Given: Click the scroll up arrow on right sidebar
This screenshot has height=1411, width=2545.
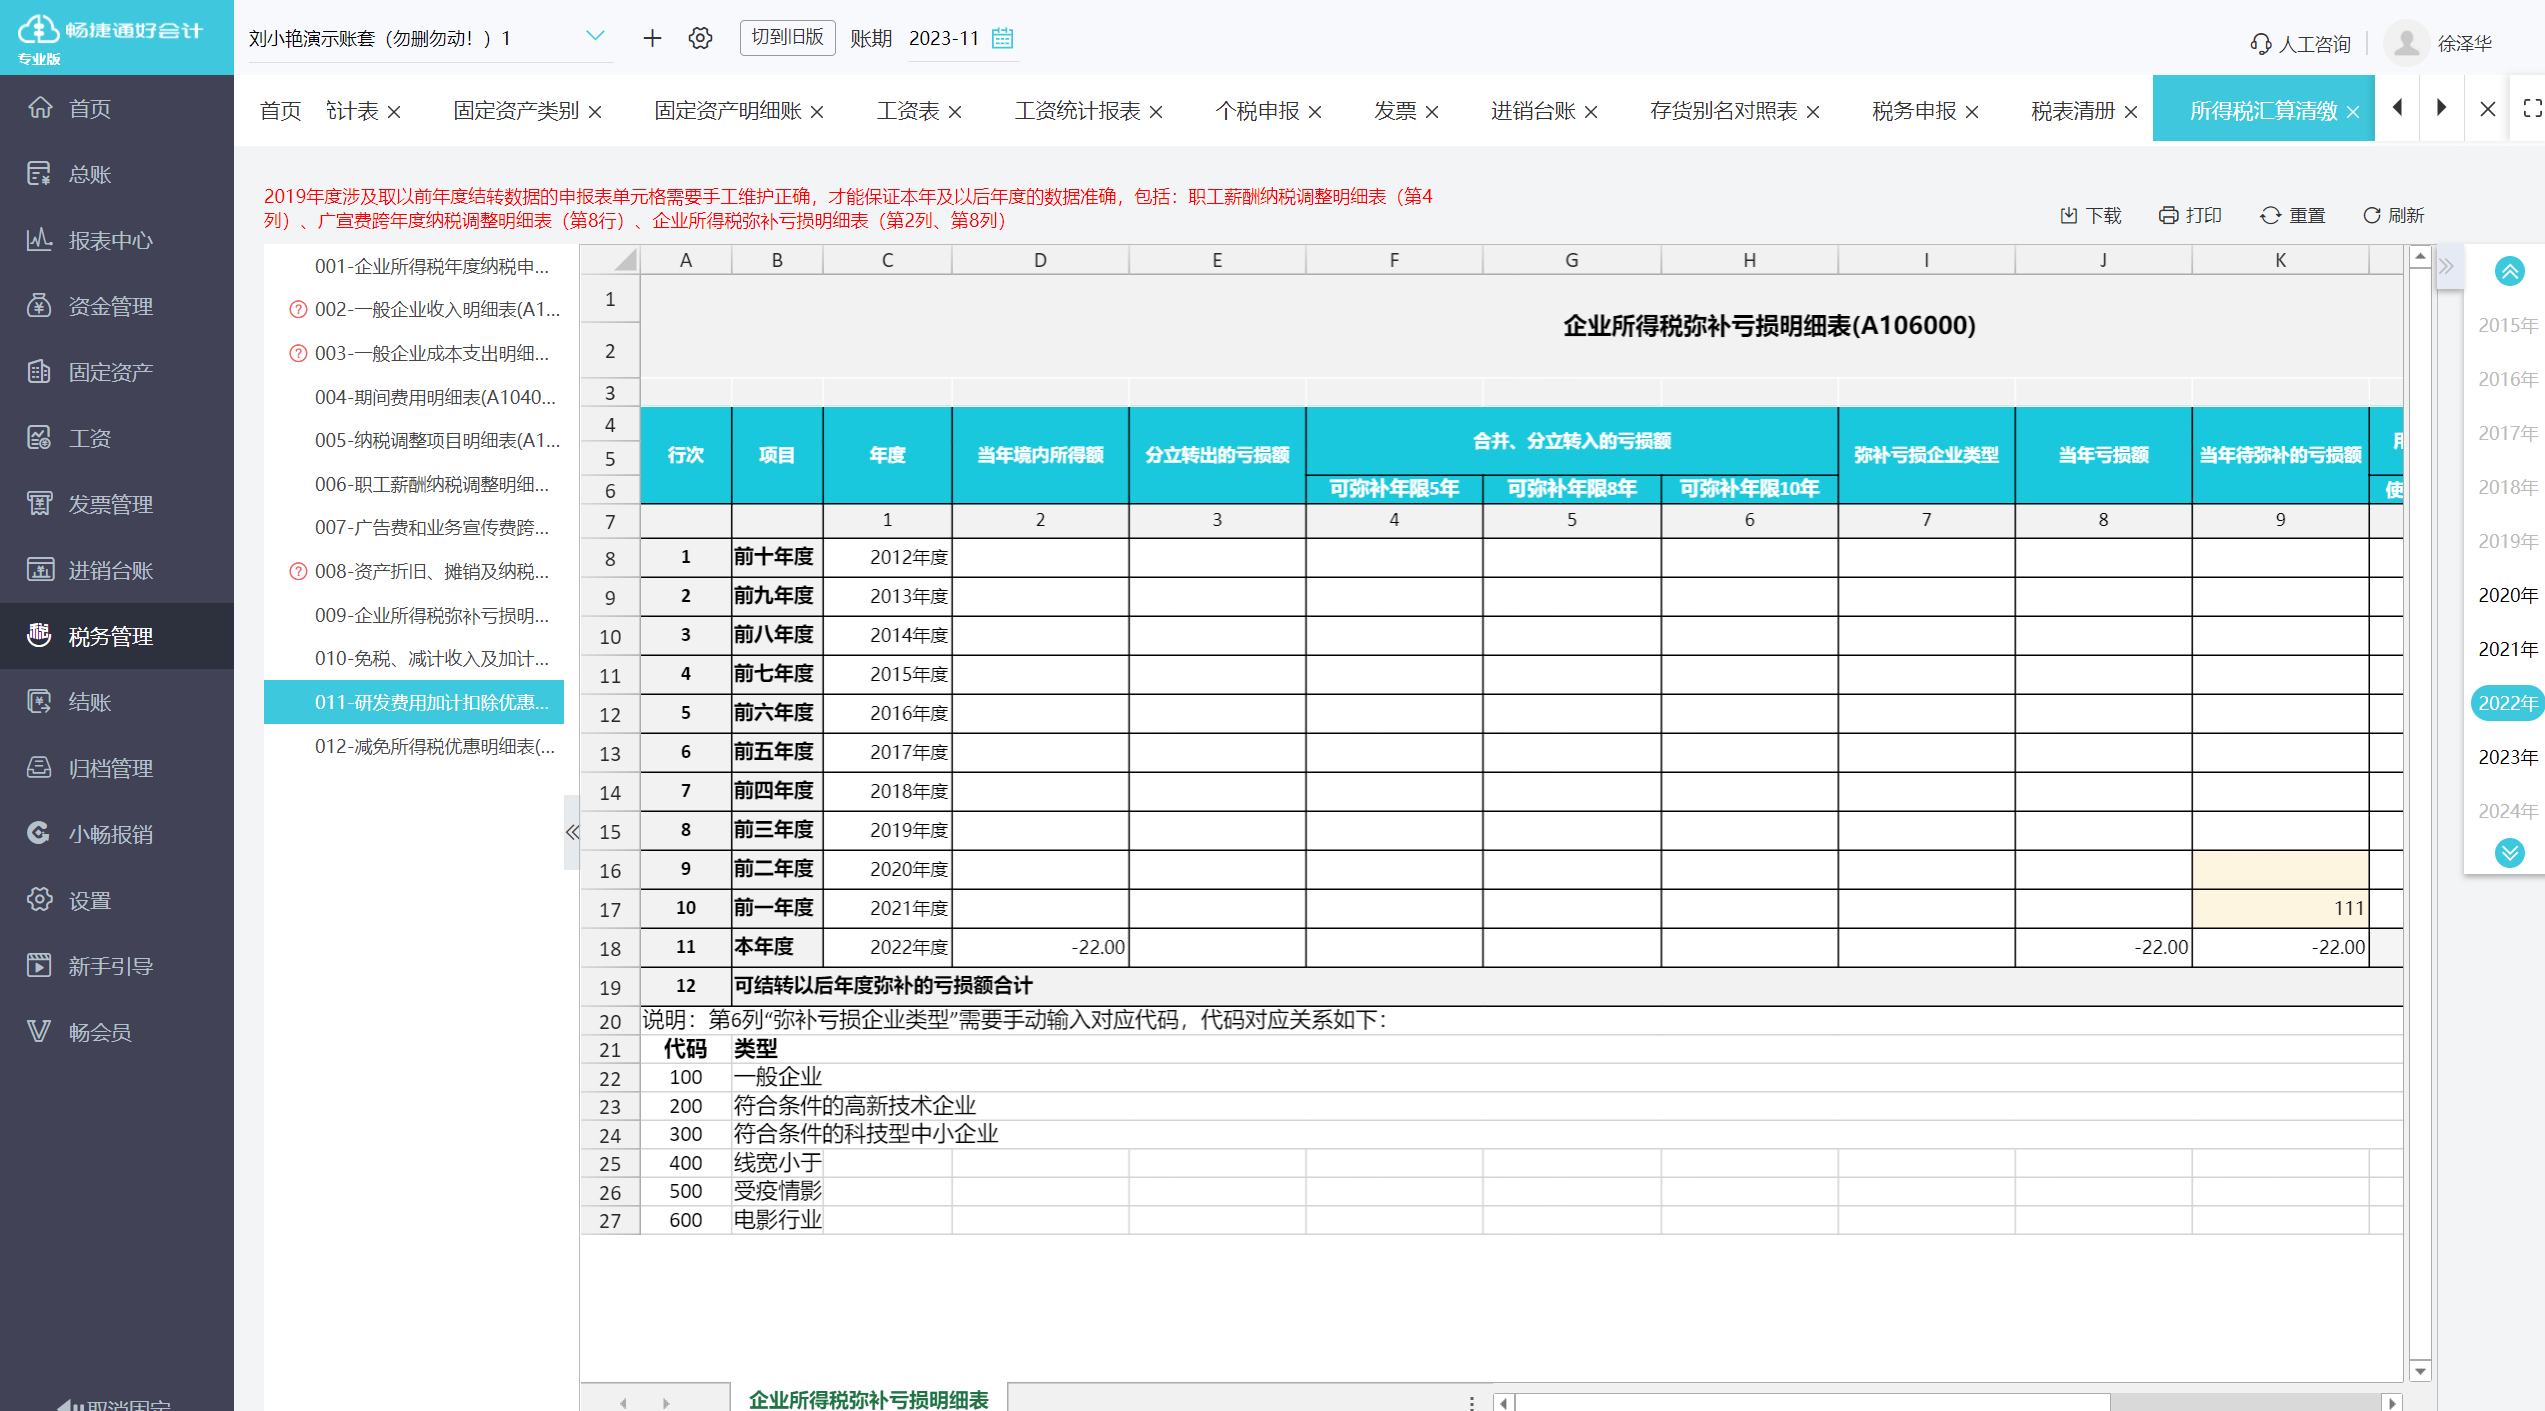Looking at the screenshot, I should tap(2507, 269).
